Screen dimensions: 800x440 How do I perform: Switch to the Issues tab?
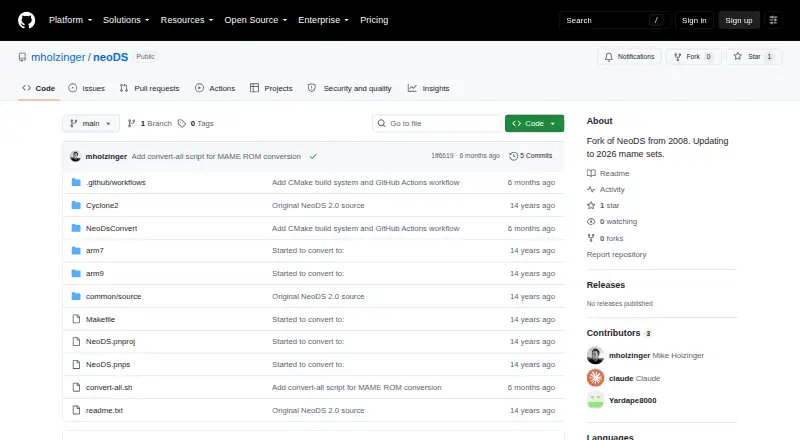pyautogui.click(x=87, y=88)
